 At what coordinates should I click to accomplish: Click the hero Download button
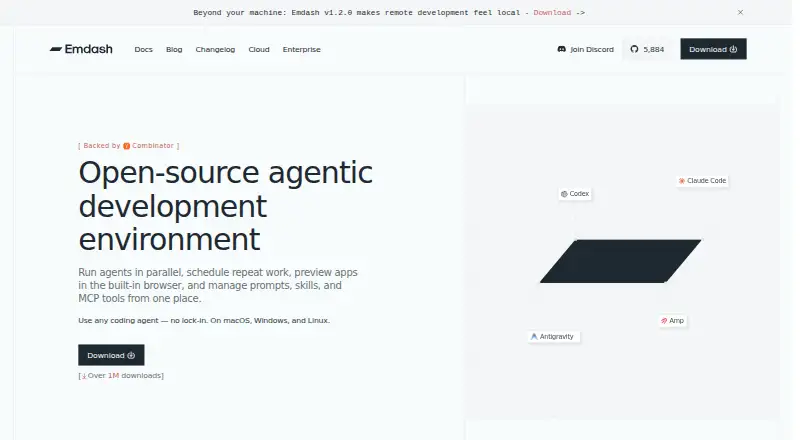(111, 355)
